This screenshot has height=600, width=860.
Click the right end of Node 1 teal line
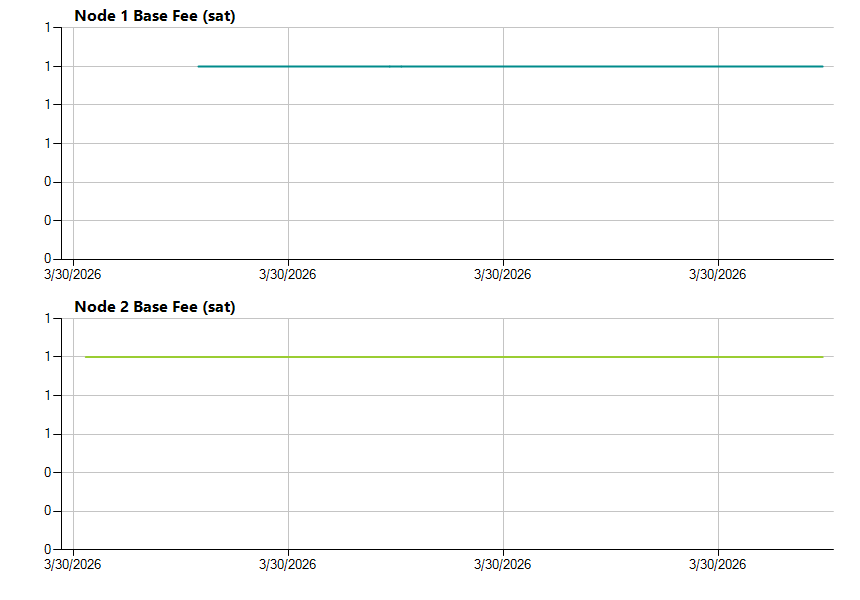click(x=821, y=66)
